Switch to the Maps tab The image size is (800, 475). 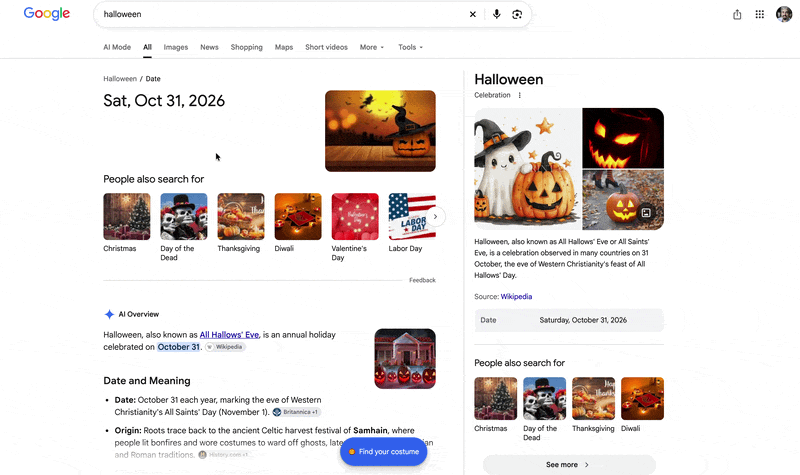click(x=284, y=47)
